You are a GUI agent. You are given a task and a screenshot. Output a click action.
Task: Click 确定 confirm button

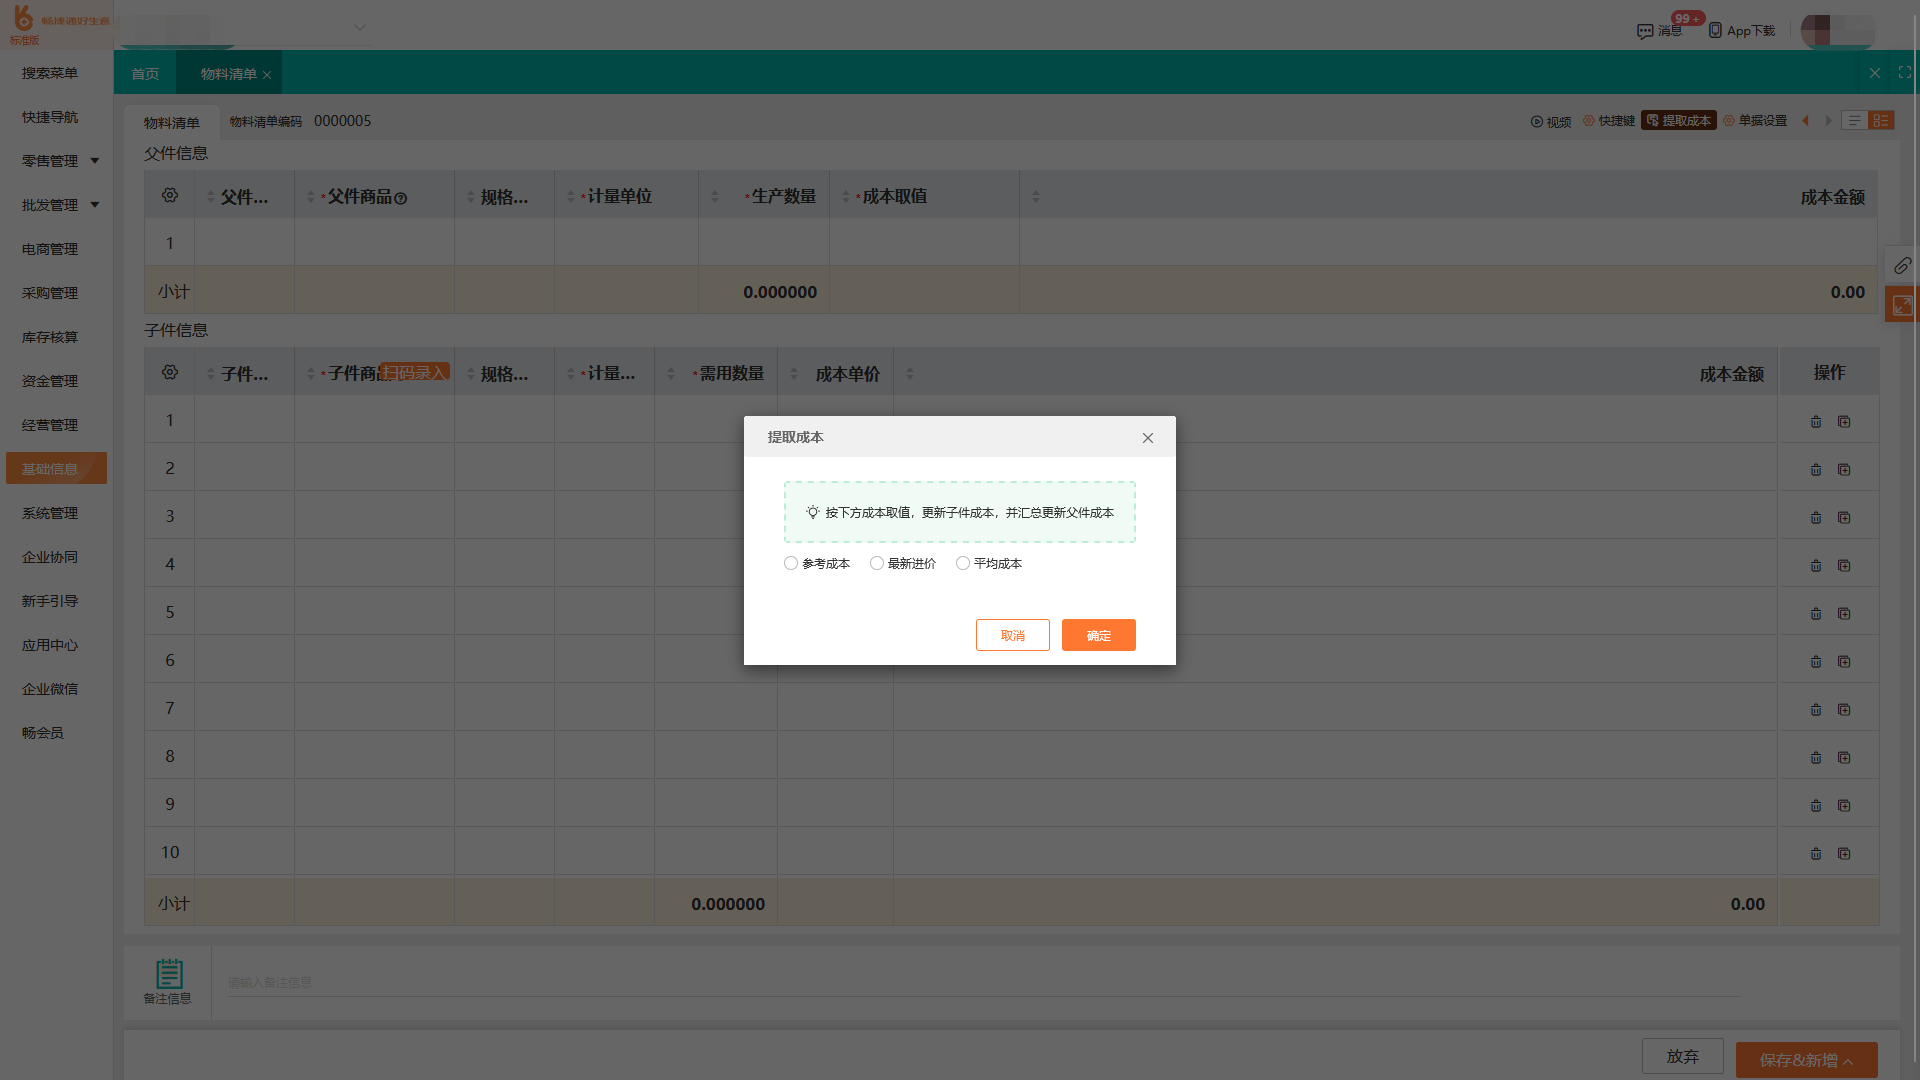pyautogui.click(x=1098, y=634)
